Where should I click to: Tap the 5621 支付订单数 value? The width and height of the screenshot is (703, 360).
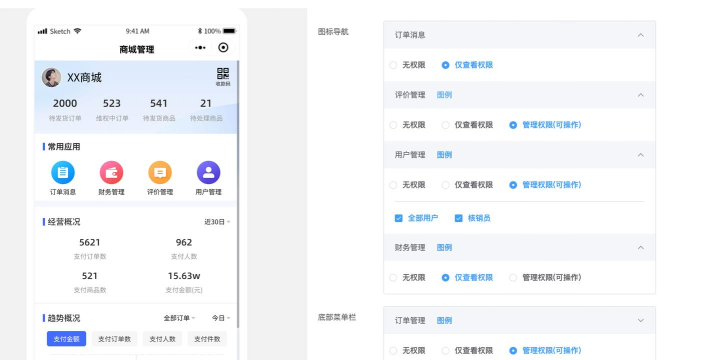[x=90, y=243]
